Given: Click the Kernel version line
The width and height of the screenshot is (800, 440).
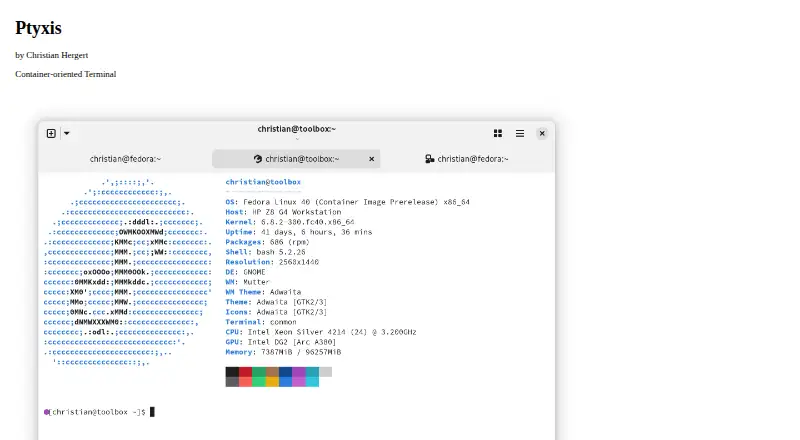Looking at the screenshot, I should [290, 222].
